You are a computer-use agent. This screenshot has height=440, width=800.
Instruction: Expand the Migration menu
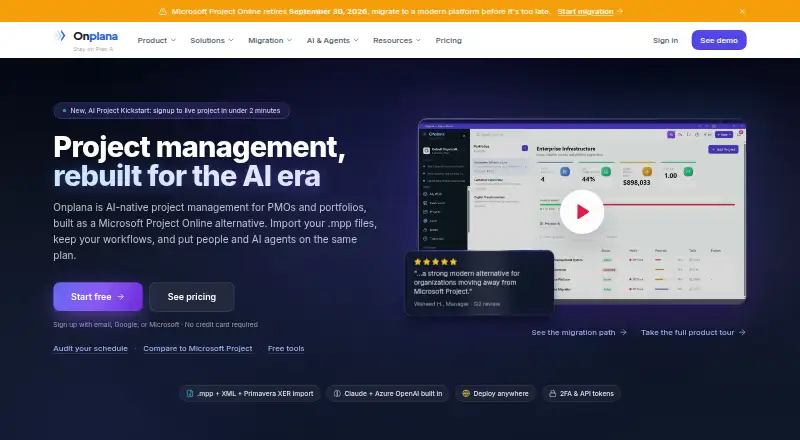pos(270,40)
